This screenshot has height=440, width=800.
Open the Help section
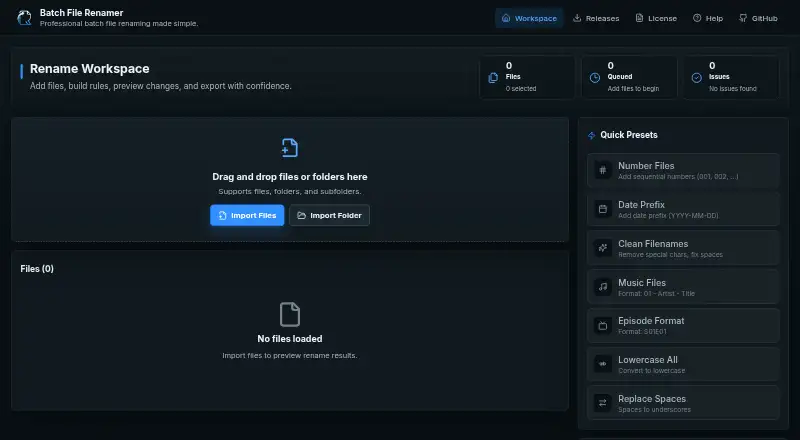[708, 18]
